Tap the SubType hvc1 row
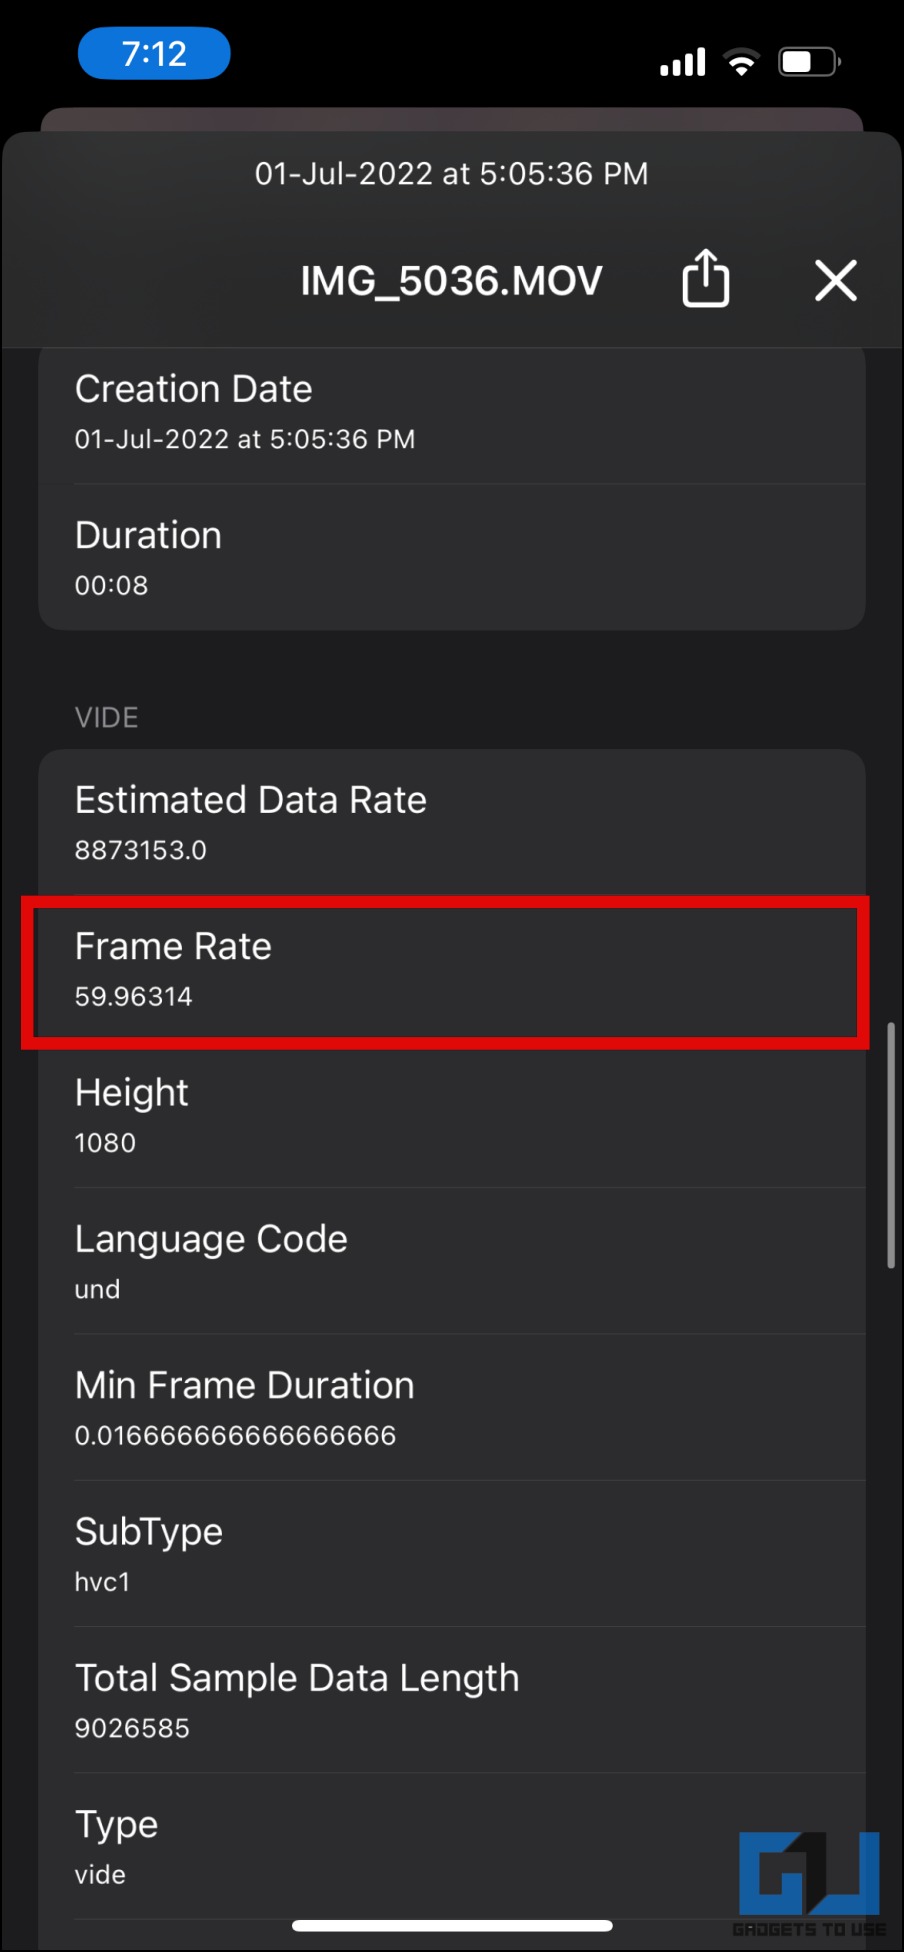904x1952 pixels. point(452,1554)
